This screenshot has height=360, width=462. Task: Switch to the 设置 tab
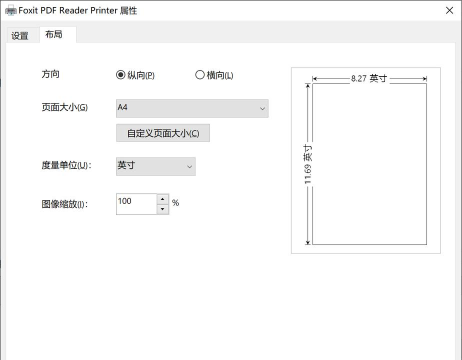[x=20, y=35]
